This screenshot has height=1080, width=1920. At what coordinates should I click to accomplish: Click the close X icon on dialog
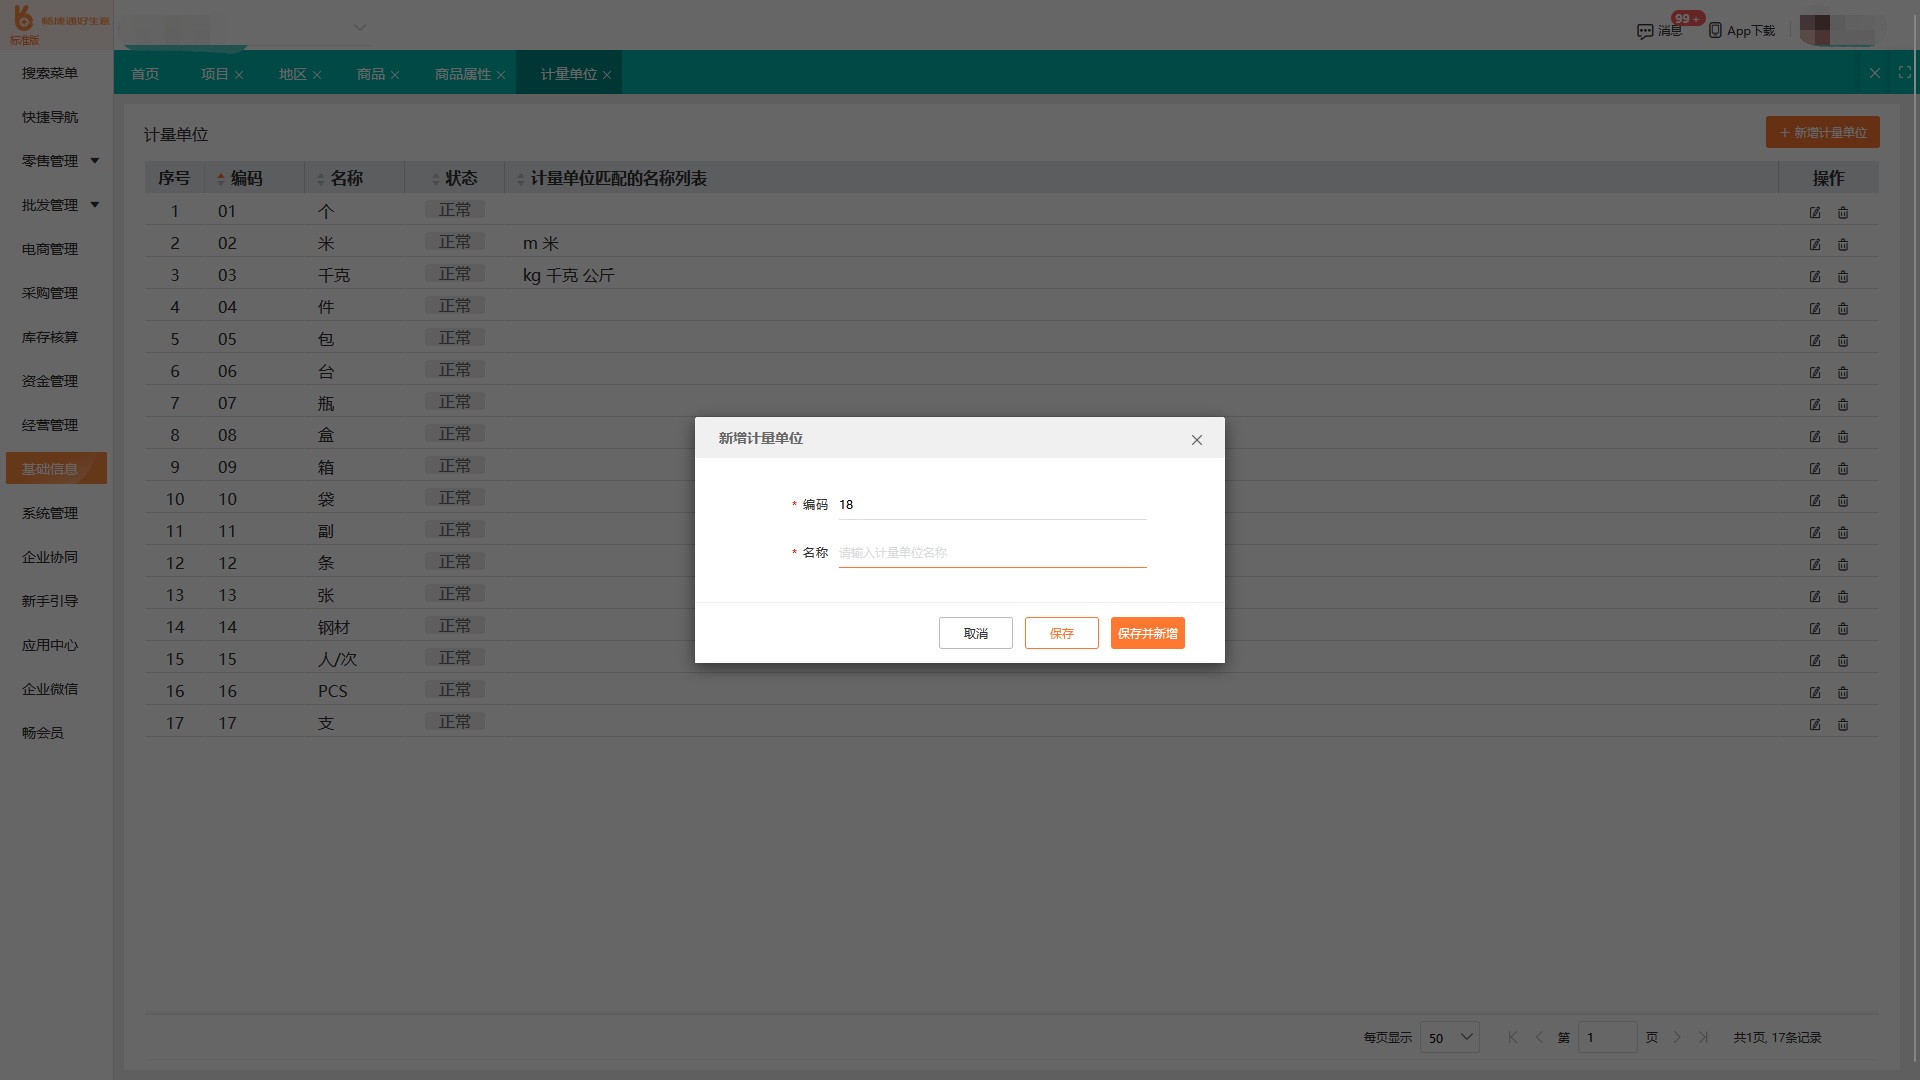click(1197, 439)
